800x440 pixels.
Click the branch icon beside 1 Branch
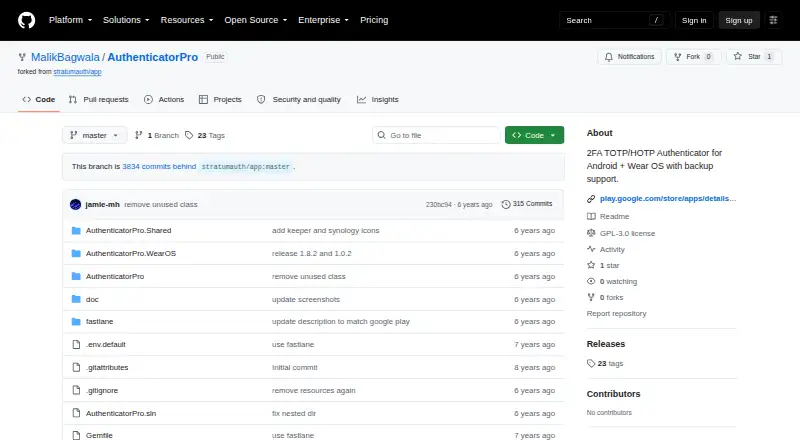coord(138,135)
